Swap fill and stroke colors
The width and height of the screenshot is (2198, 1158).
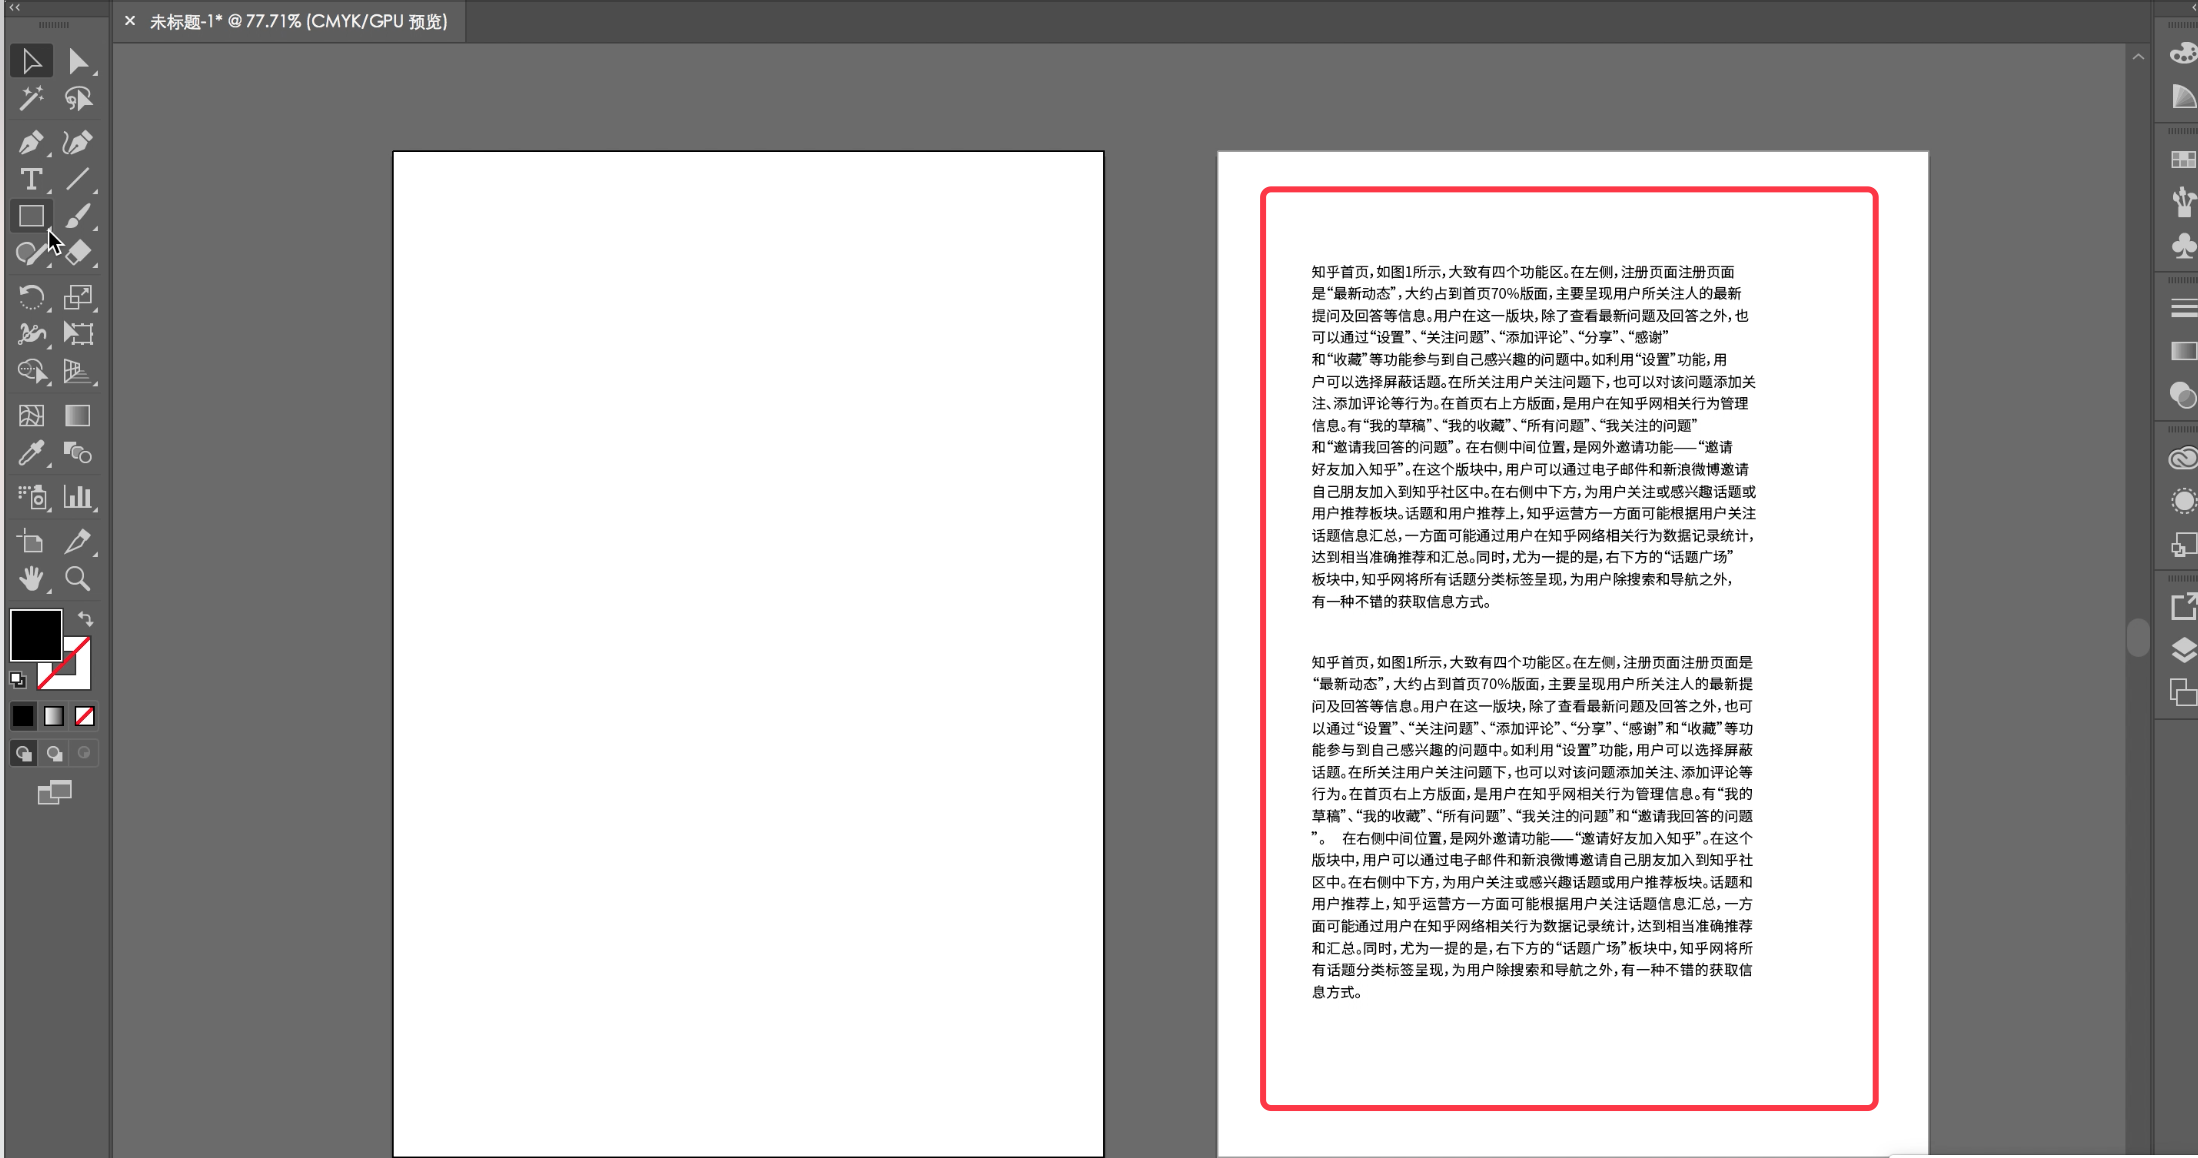coord(86,619)
